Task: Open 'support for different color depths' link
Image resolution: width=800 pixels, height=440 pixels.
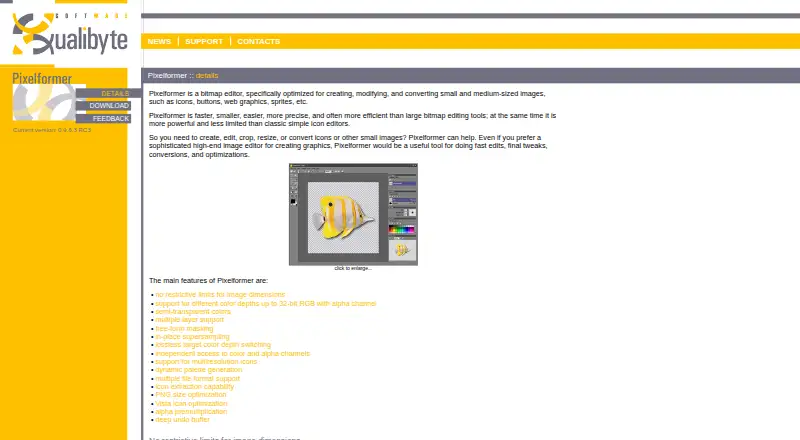Action: (x=265, y=303)
